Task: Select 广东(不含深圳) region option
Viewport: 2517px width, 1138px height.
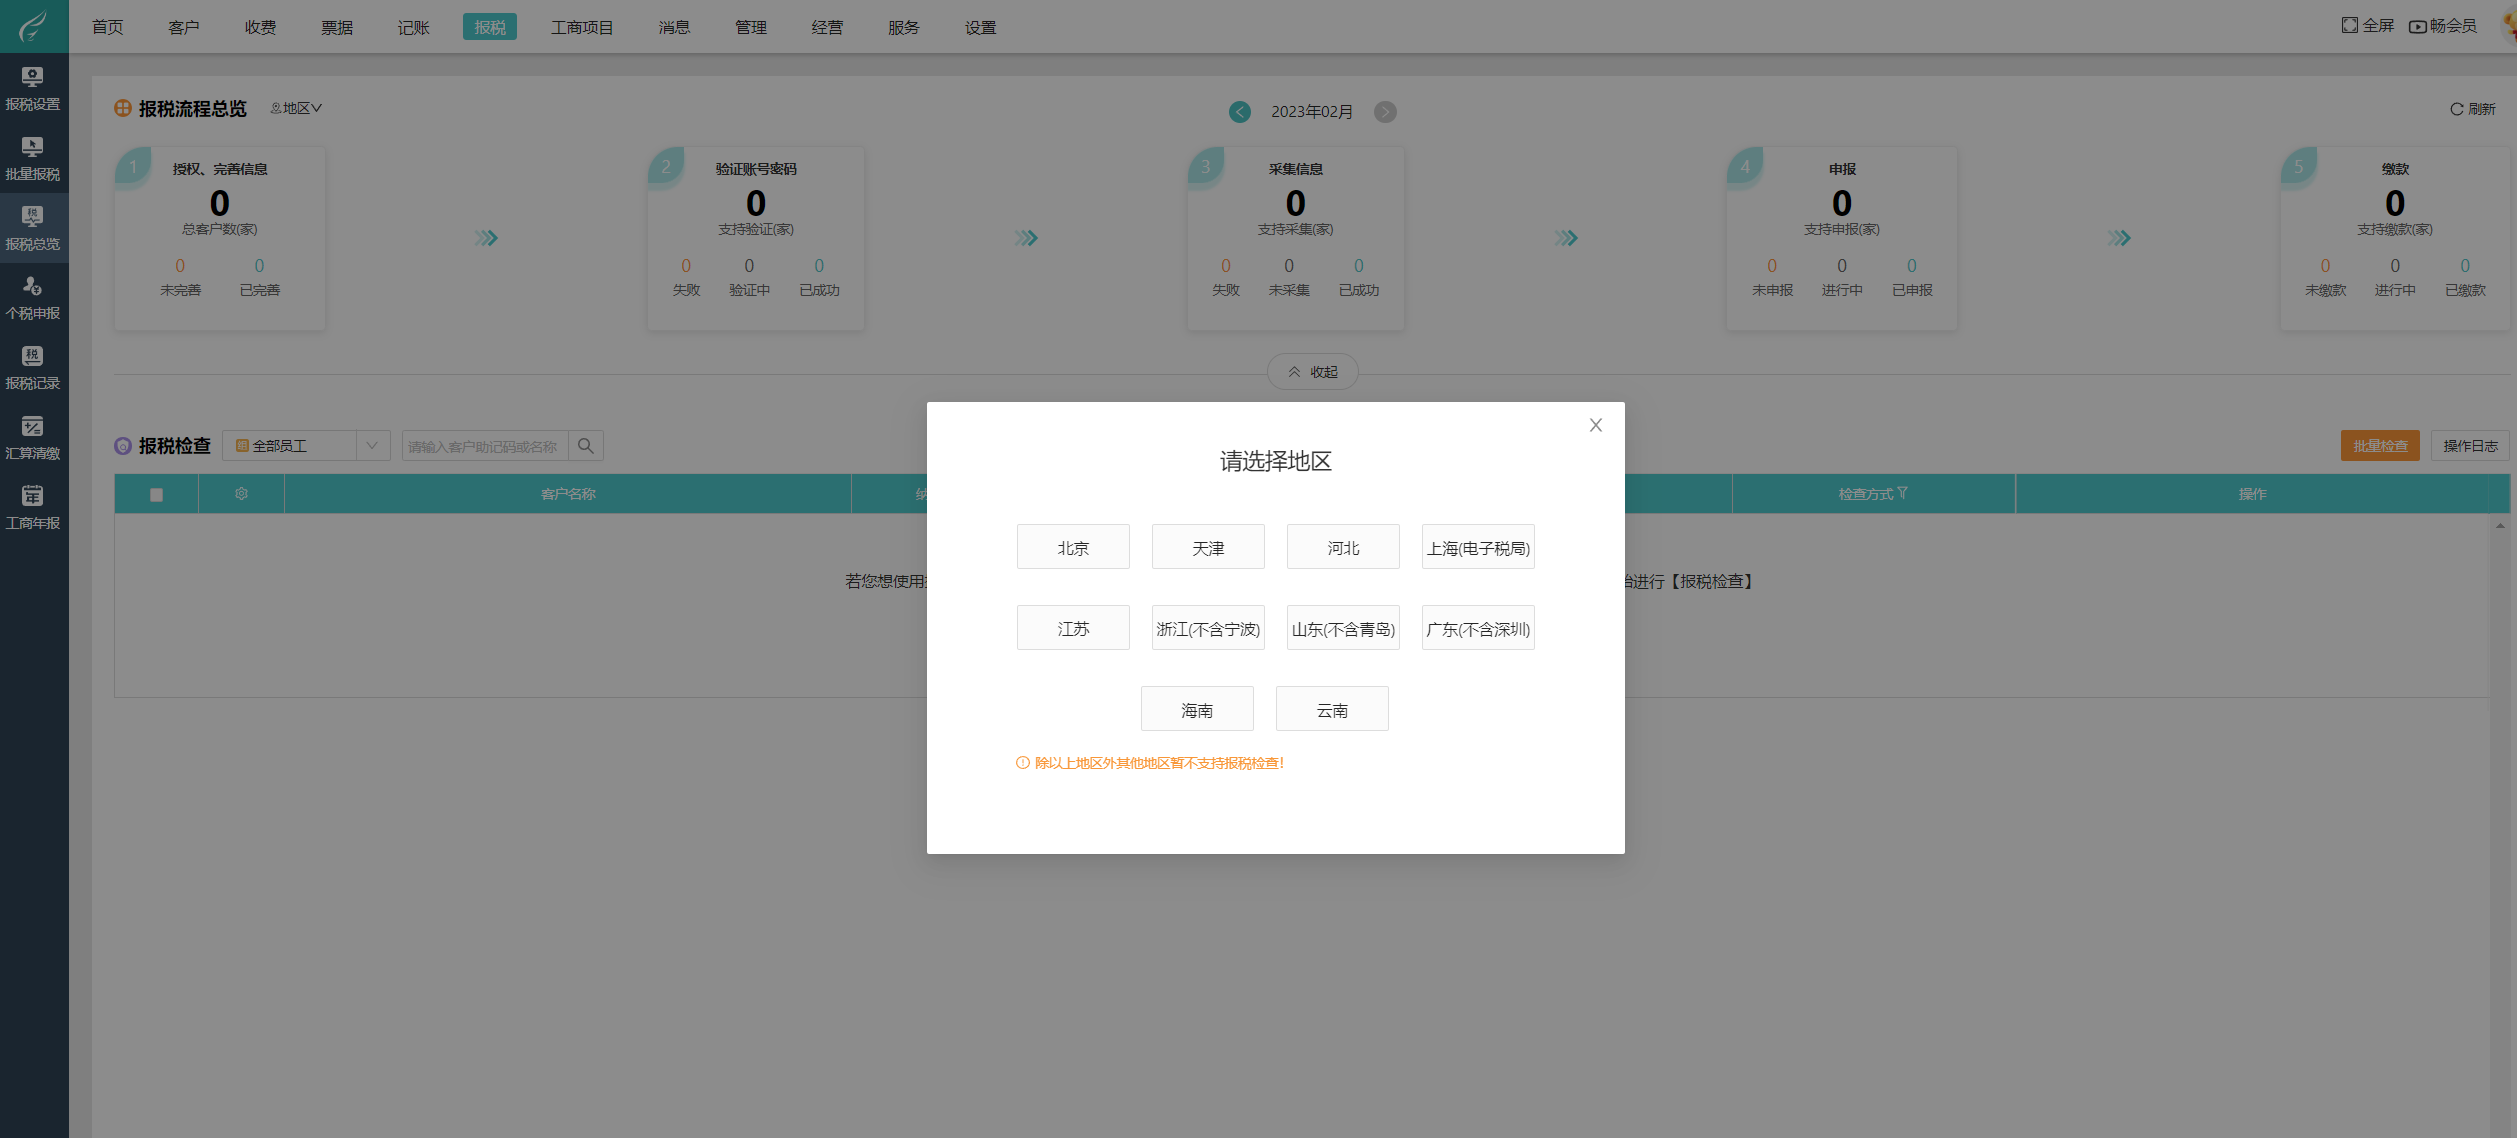Action: [x=1475, y=628]
